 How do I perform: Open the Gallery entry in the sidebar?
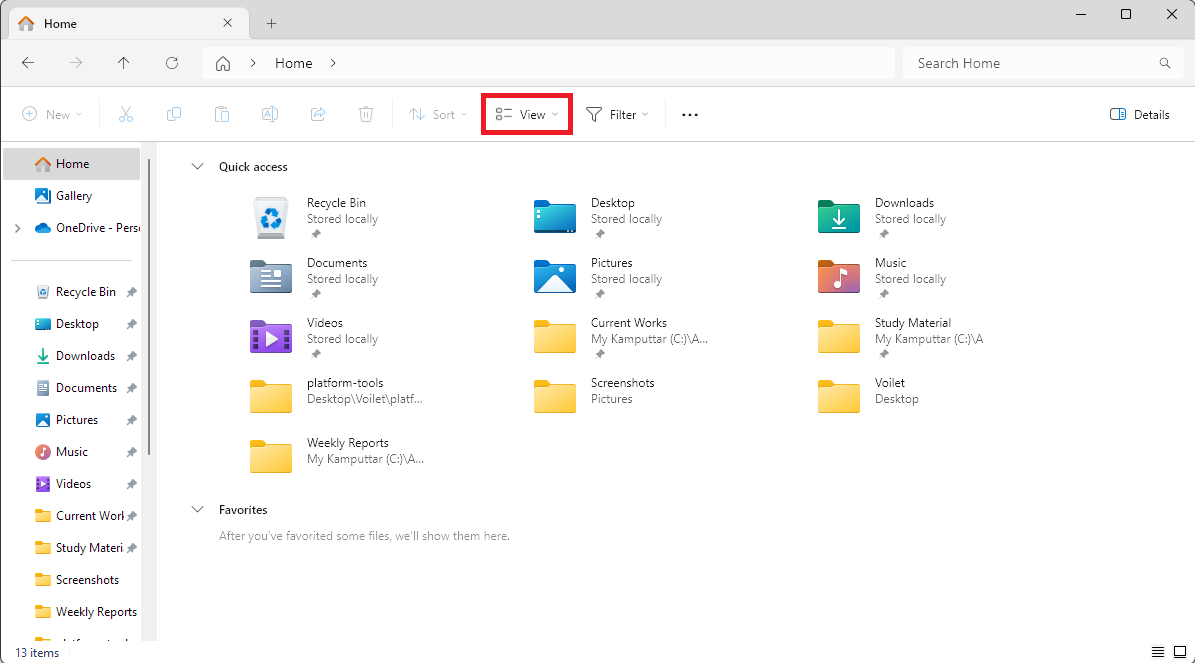click(x=74, y=195)
